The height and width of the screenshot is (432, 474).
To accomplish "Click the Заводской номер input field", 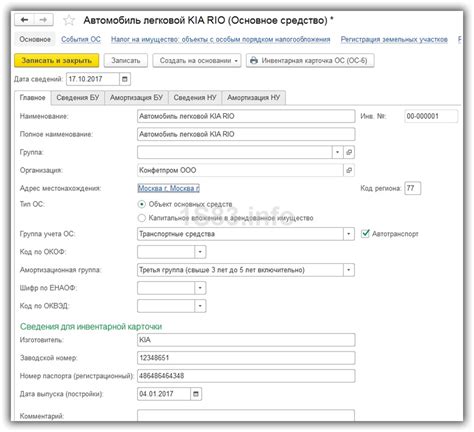I will coord(246,358).
